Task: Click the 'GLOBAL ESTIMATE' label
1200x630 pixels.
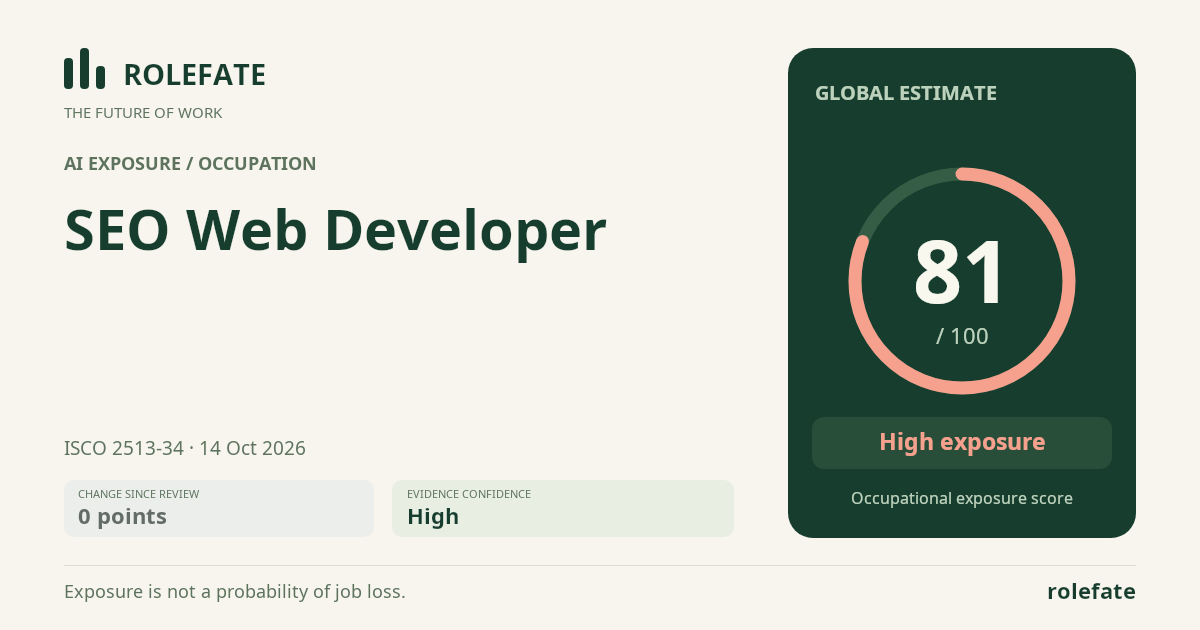Action: point(906,93)
